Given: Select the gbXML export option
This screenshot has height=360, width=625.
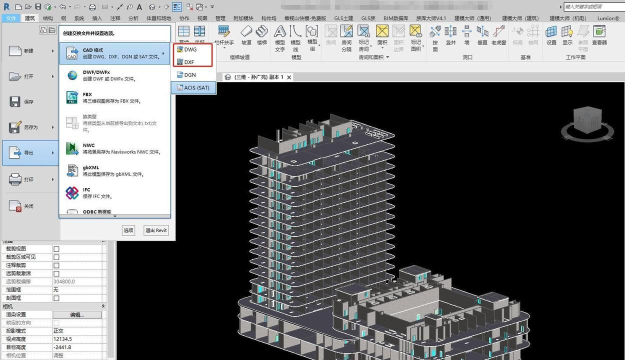Looking at the screenshot, I should pyautogui.click(x=115, y=171).
